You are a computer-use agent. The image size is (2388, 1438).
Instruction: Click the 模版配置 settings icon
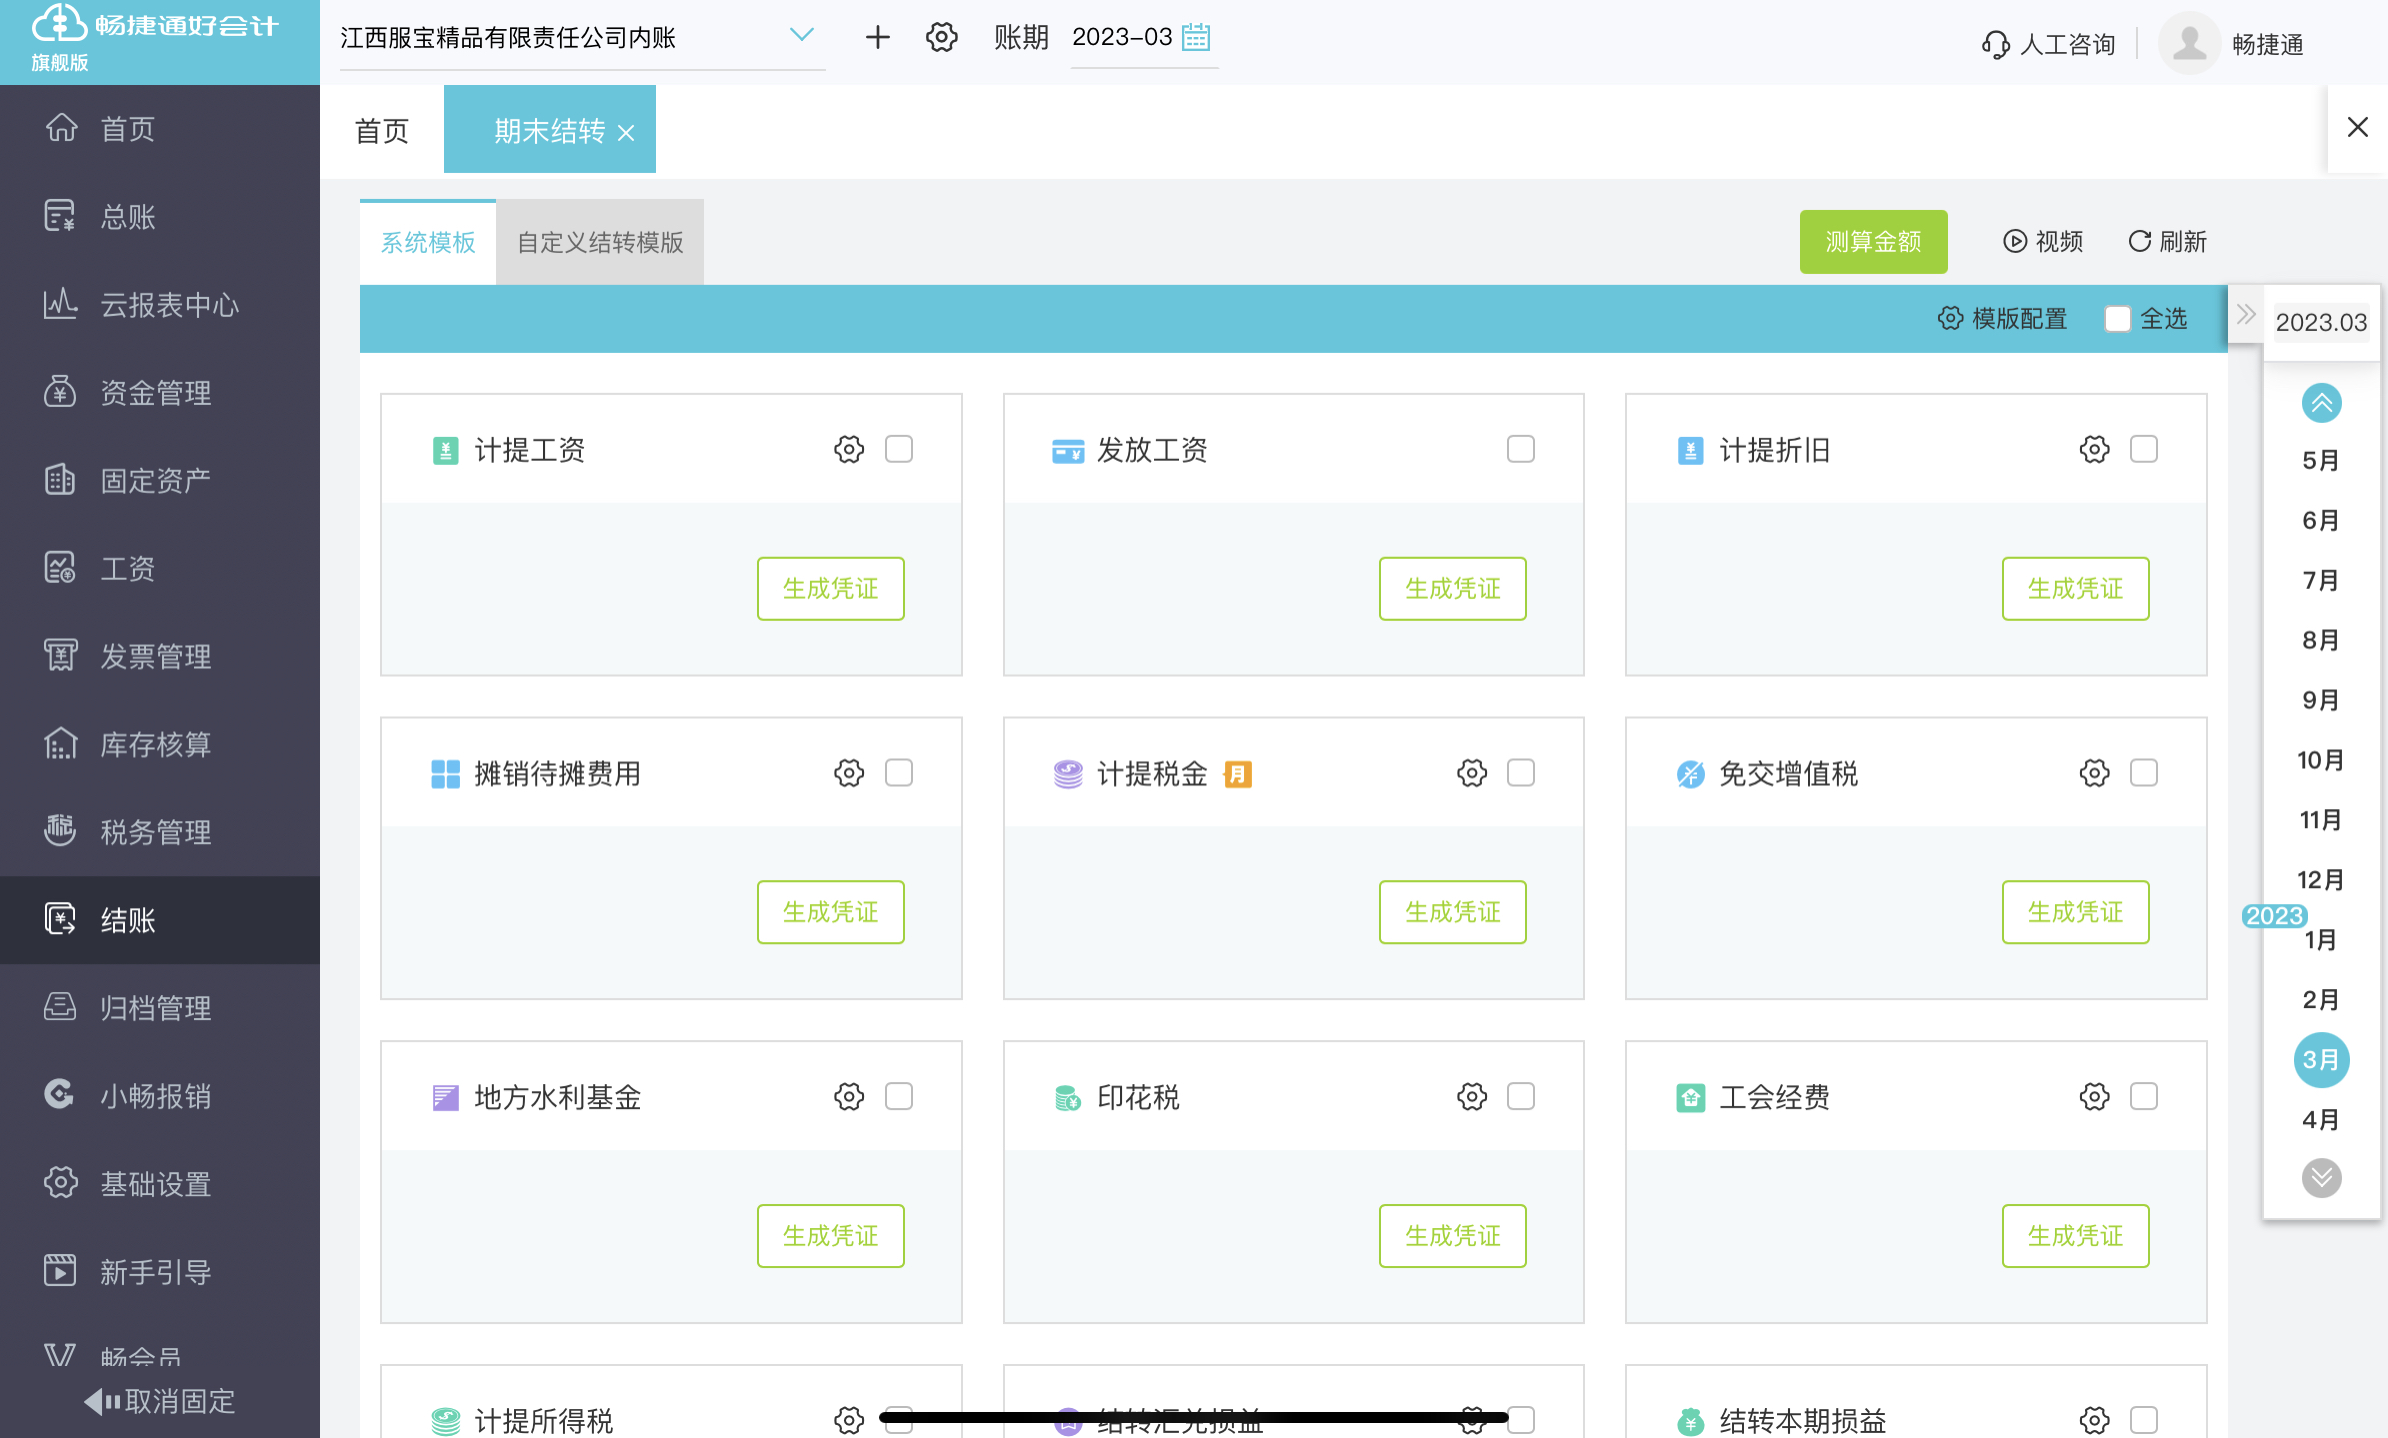[1948, 319]
